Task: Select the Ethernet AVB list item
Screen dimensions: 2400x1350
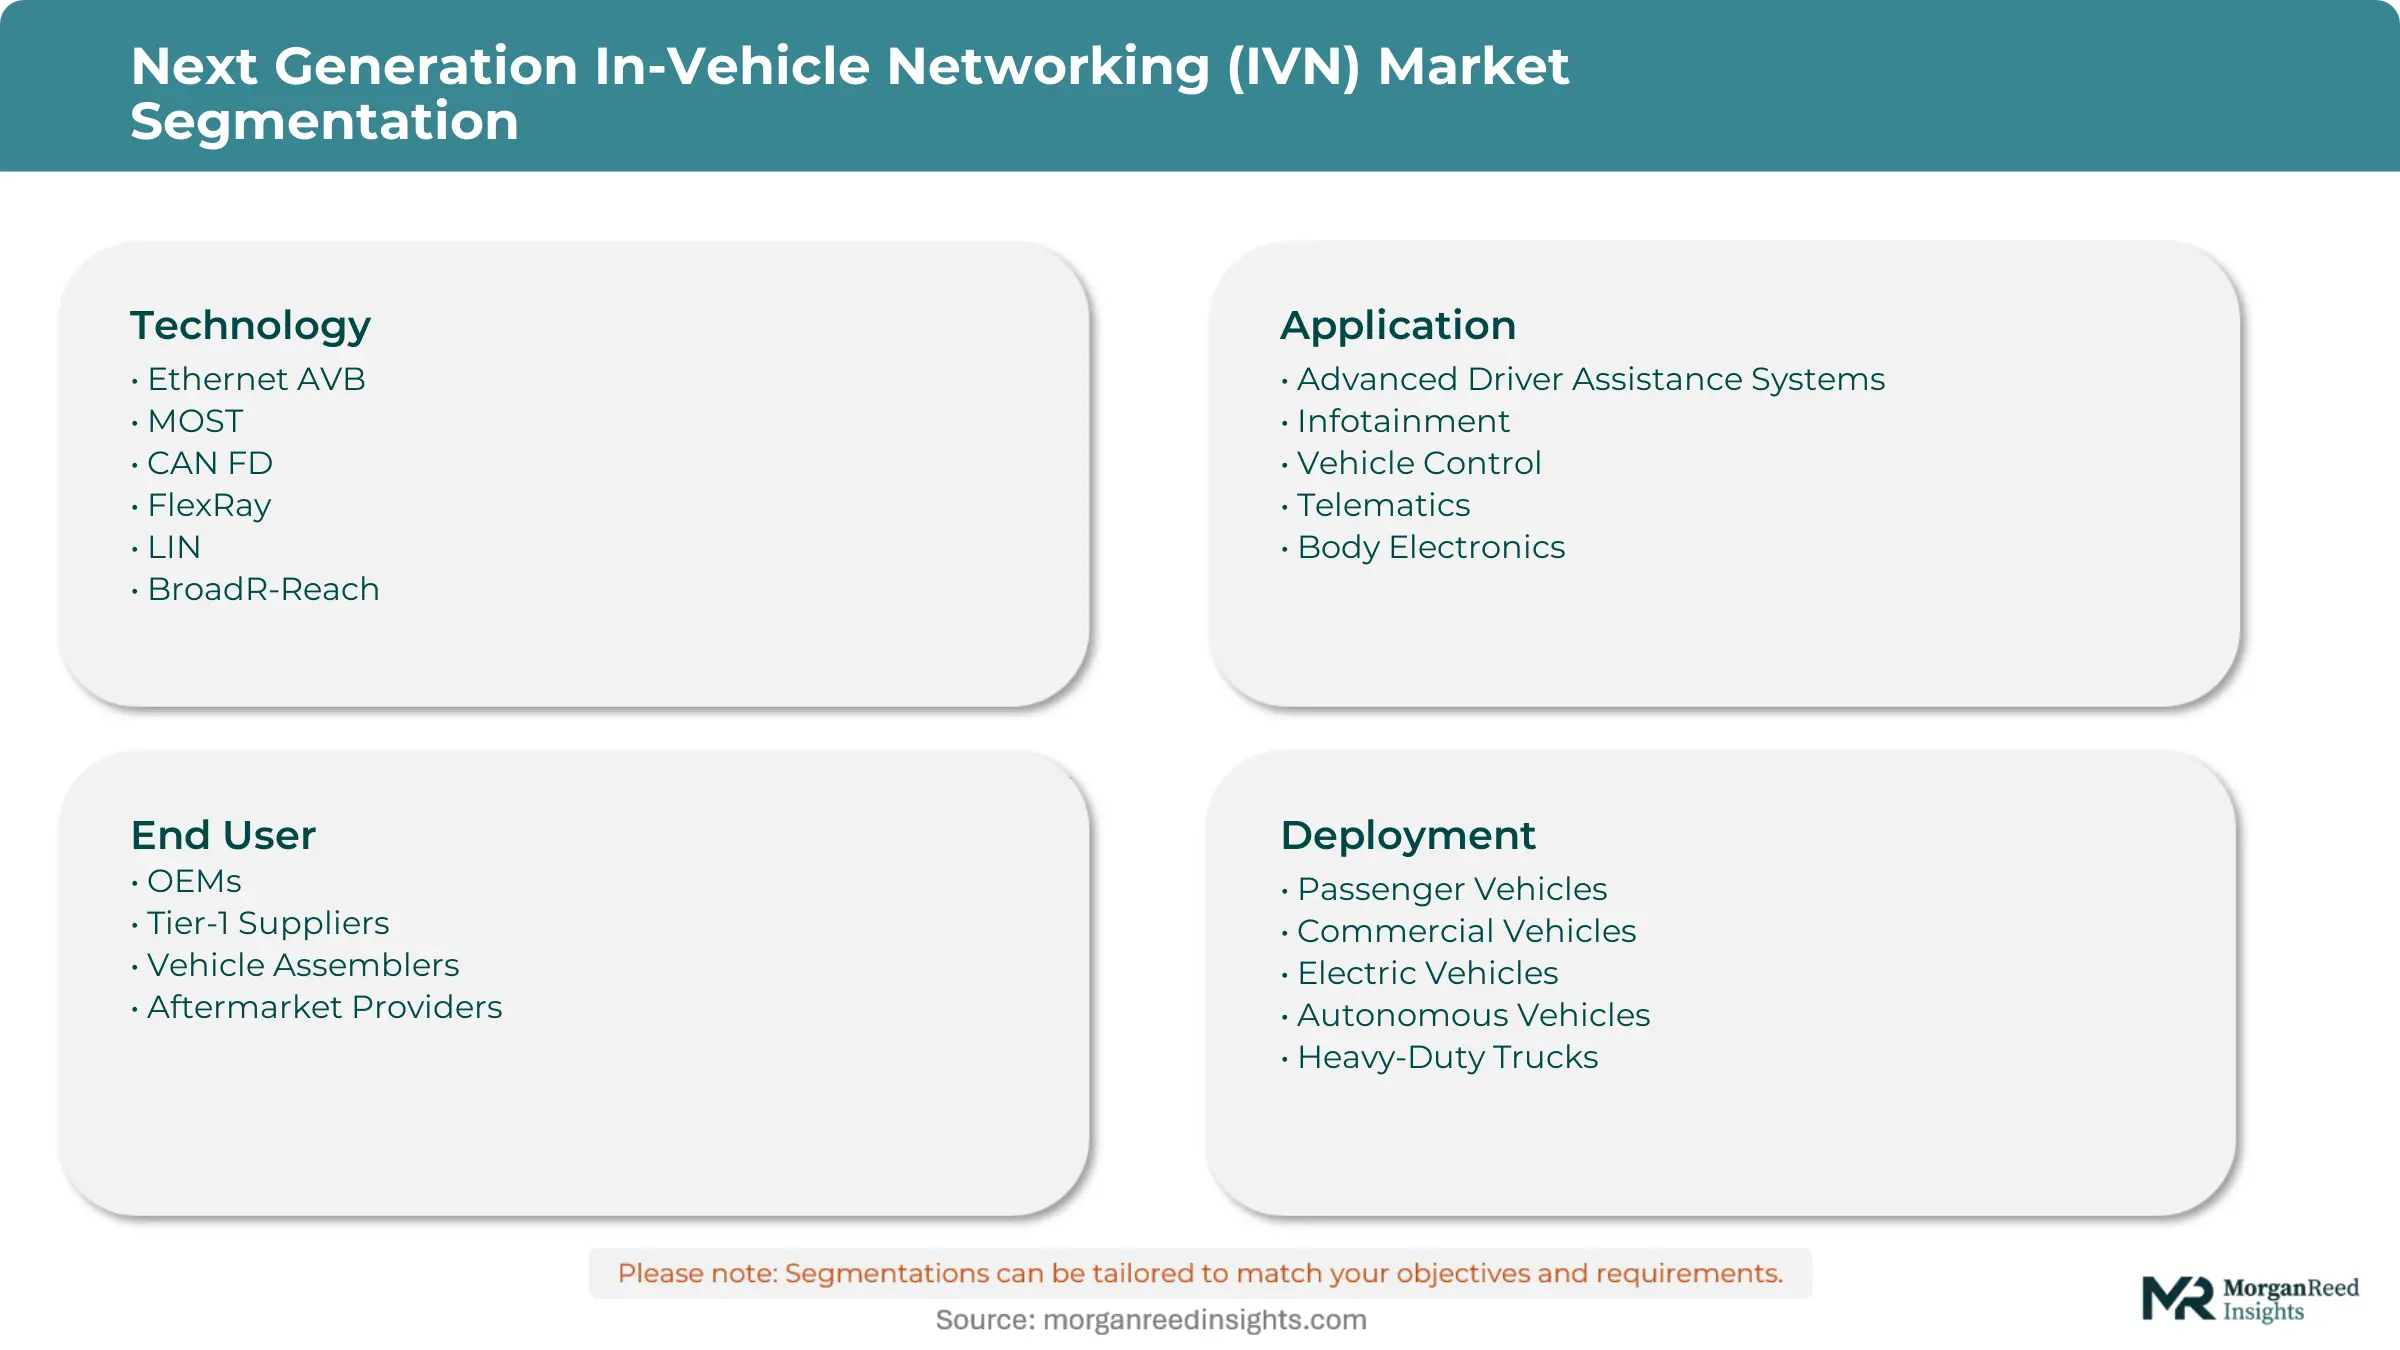Action: click(x=255, y=379)
